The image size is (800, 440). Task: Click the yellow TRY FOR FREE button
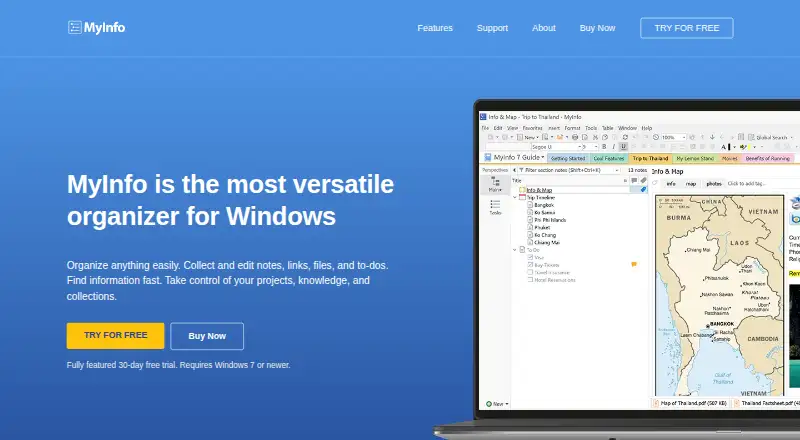pos(115,335)
